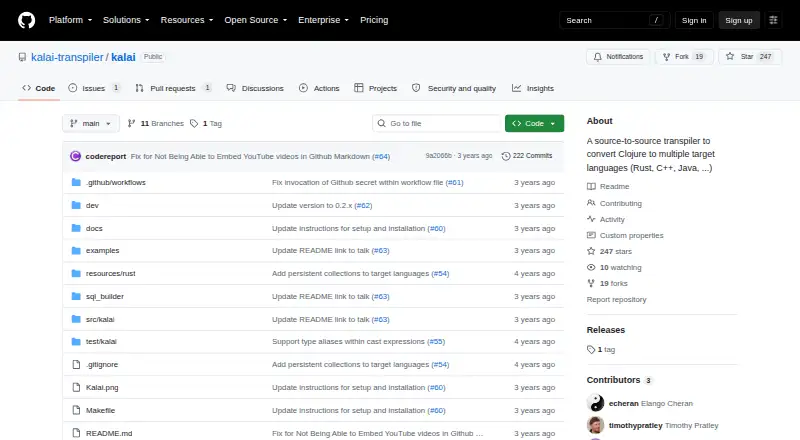Open the commit history clock icon
Screen dimensions: 800x440
(x=506, y=156)
